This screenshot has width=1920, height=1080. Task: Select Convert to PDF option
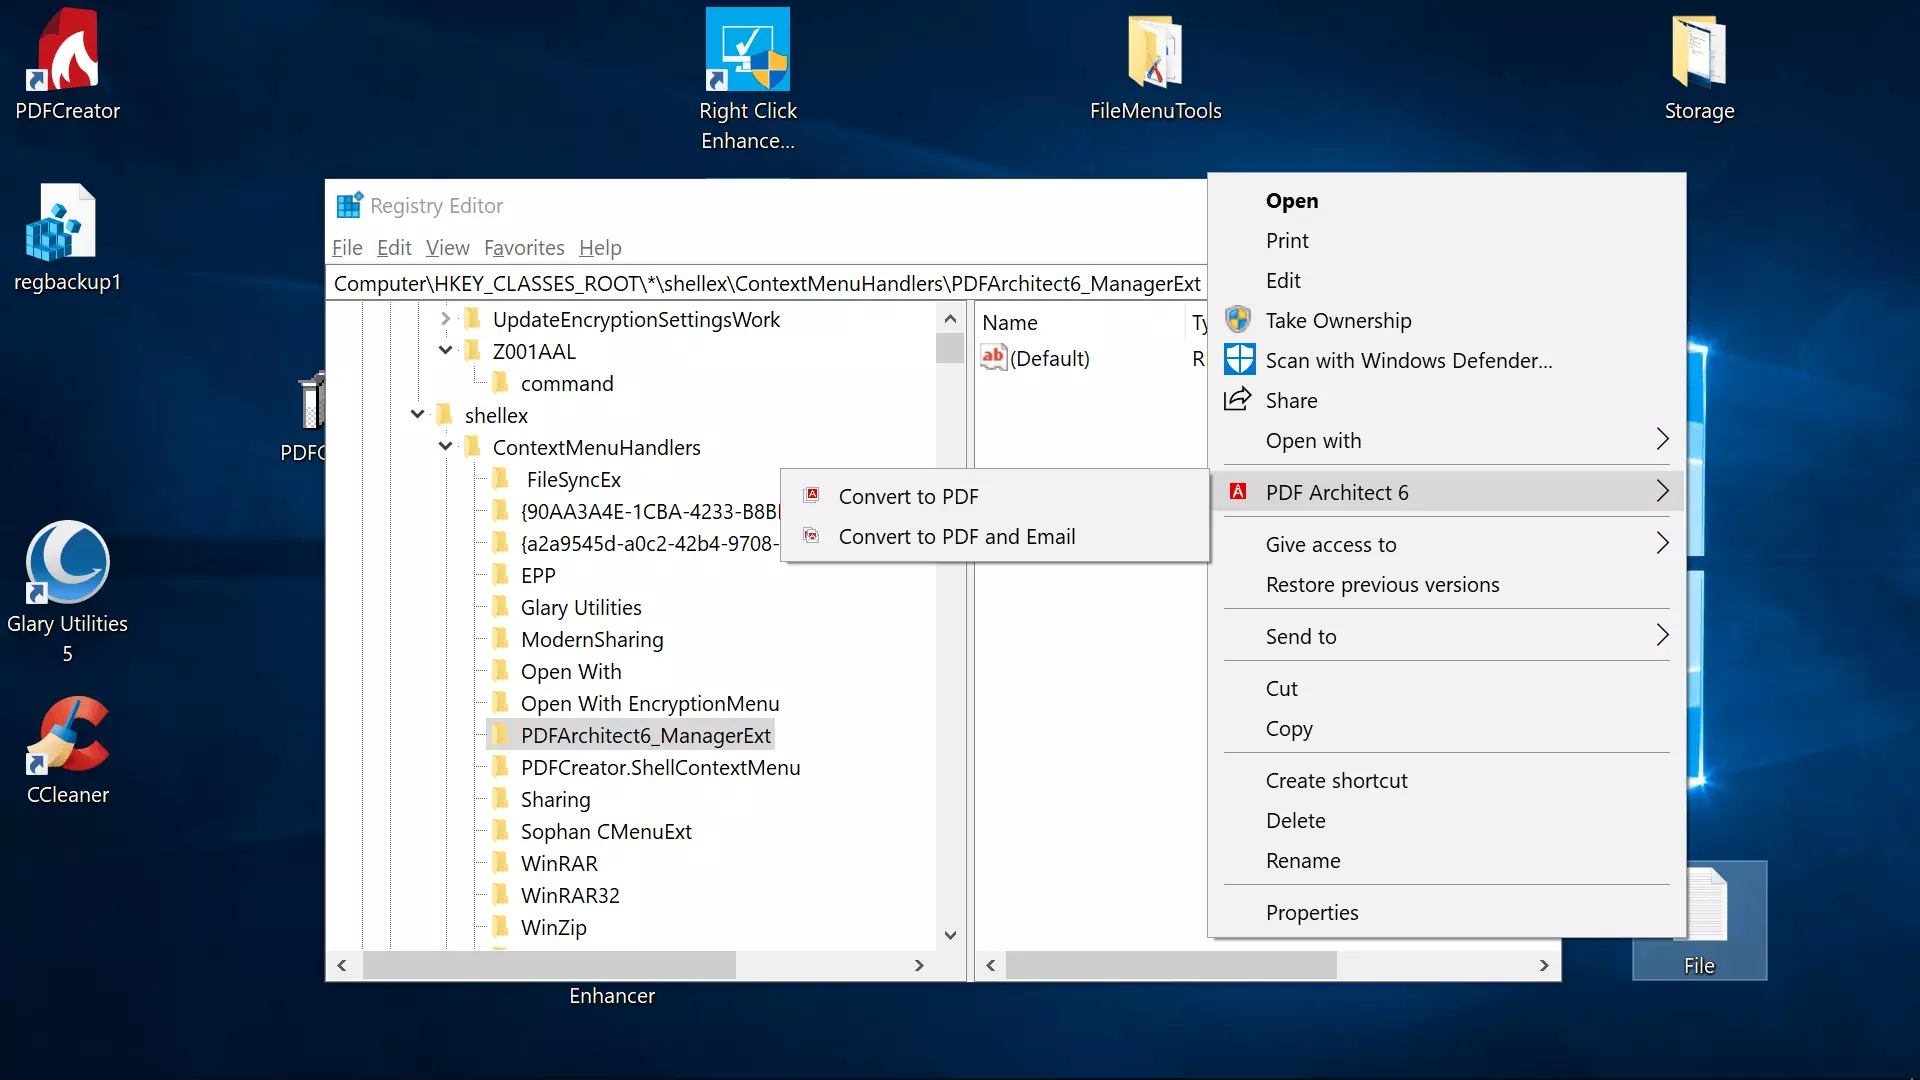click(x=907, y=496)
